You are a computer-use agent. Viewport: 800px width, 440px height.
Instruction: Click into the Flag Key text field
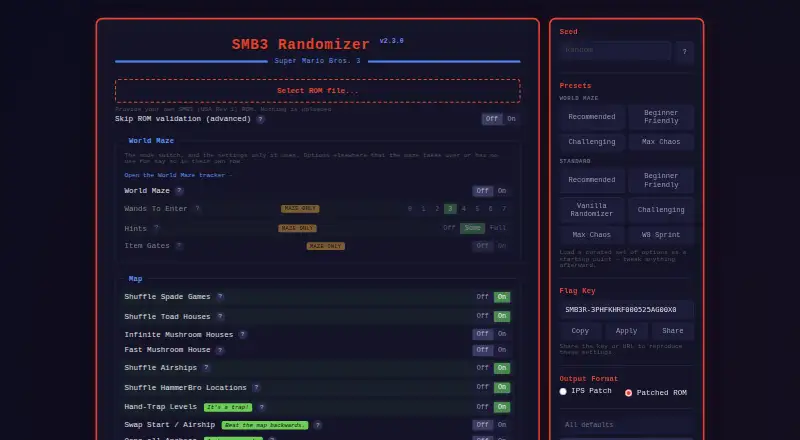pos(627,310)
